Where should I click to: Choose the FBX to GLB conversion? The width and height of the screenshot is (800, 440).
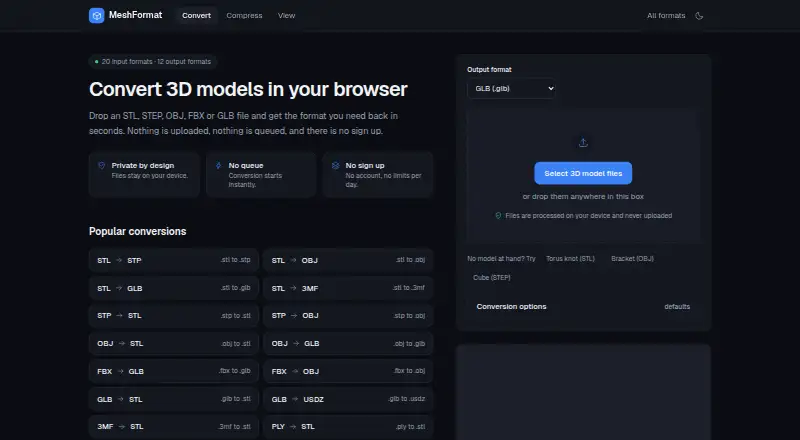(174, 371)
